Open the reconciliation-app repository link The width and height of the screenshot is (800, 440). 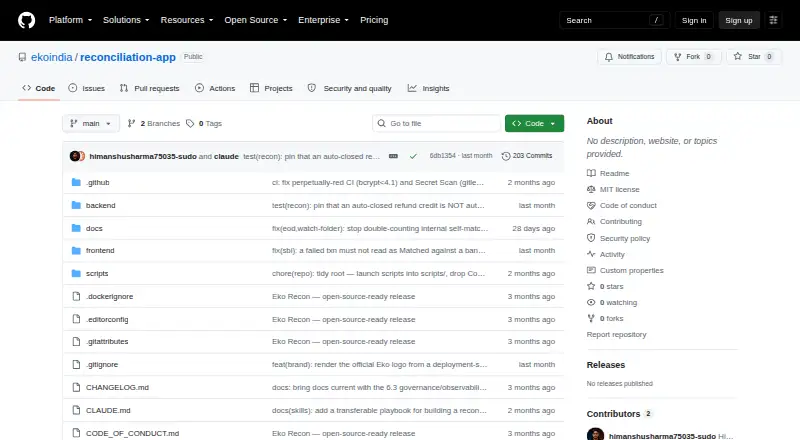[x=128, y=57]
